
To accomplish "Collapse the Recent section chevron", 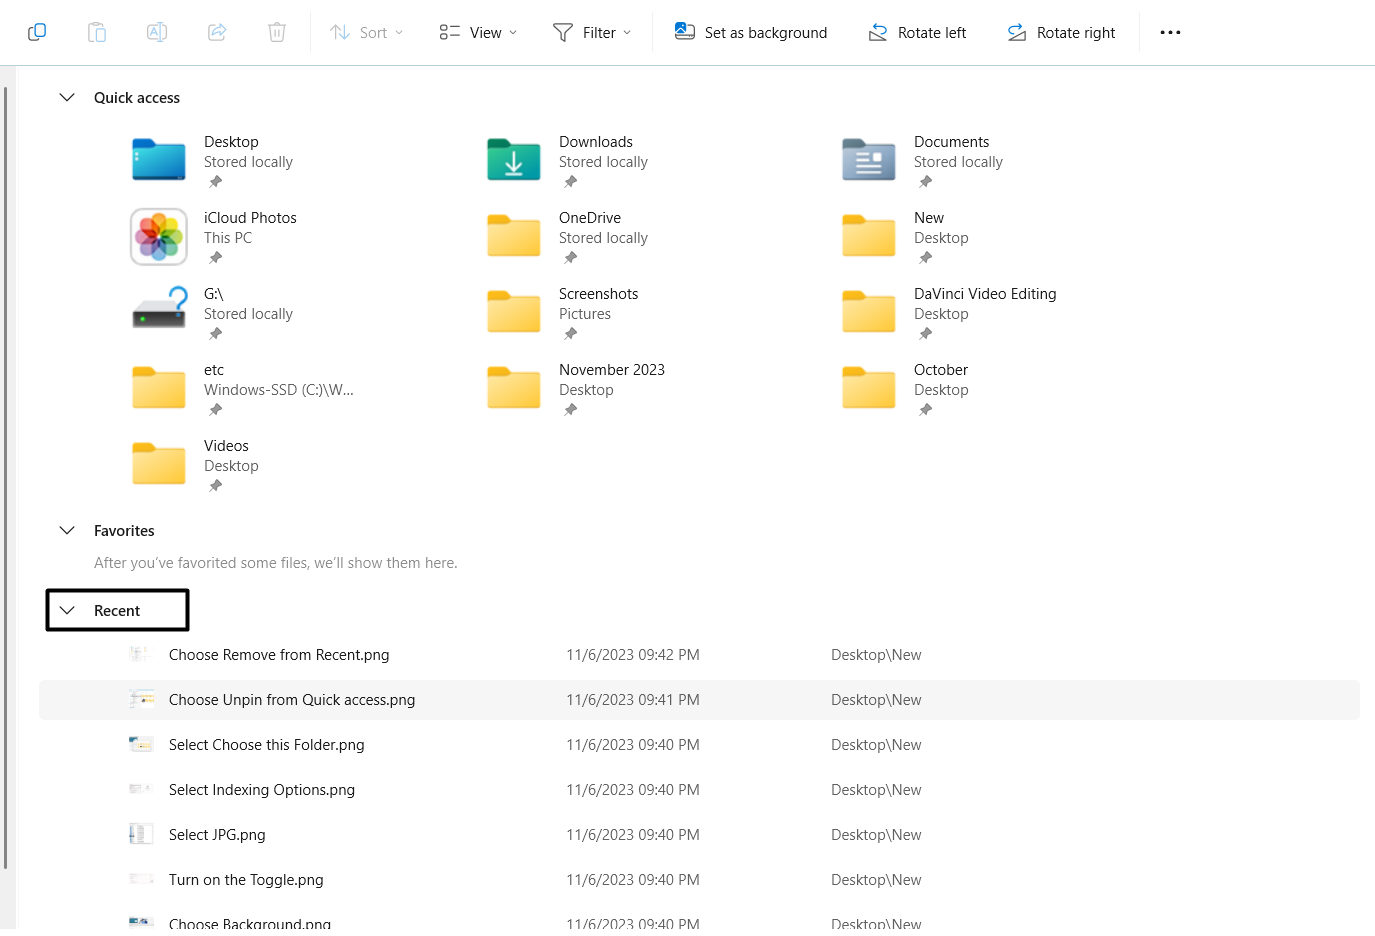I will coord(67,609).
